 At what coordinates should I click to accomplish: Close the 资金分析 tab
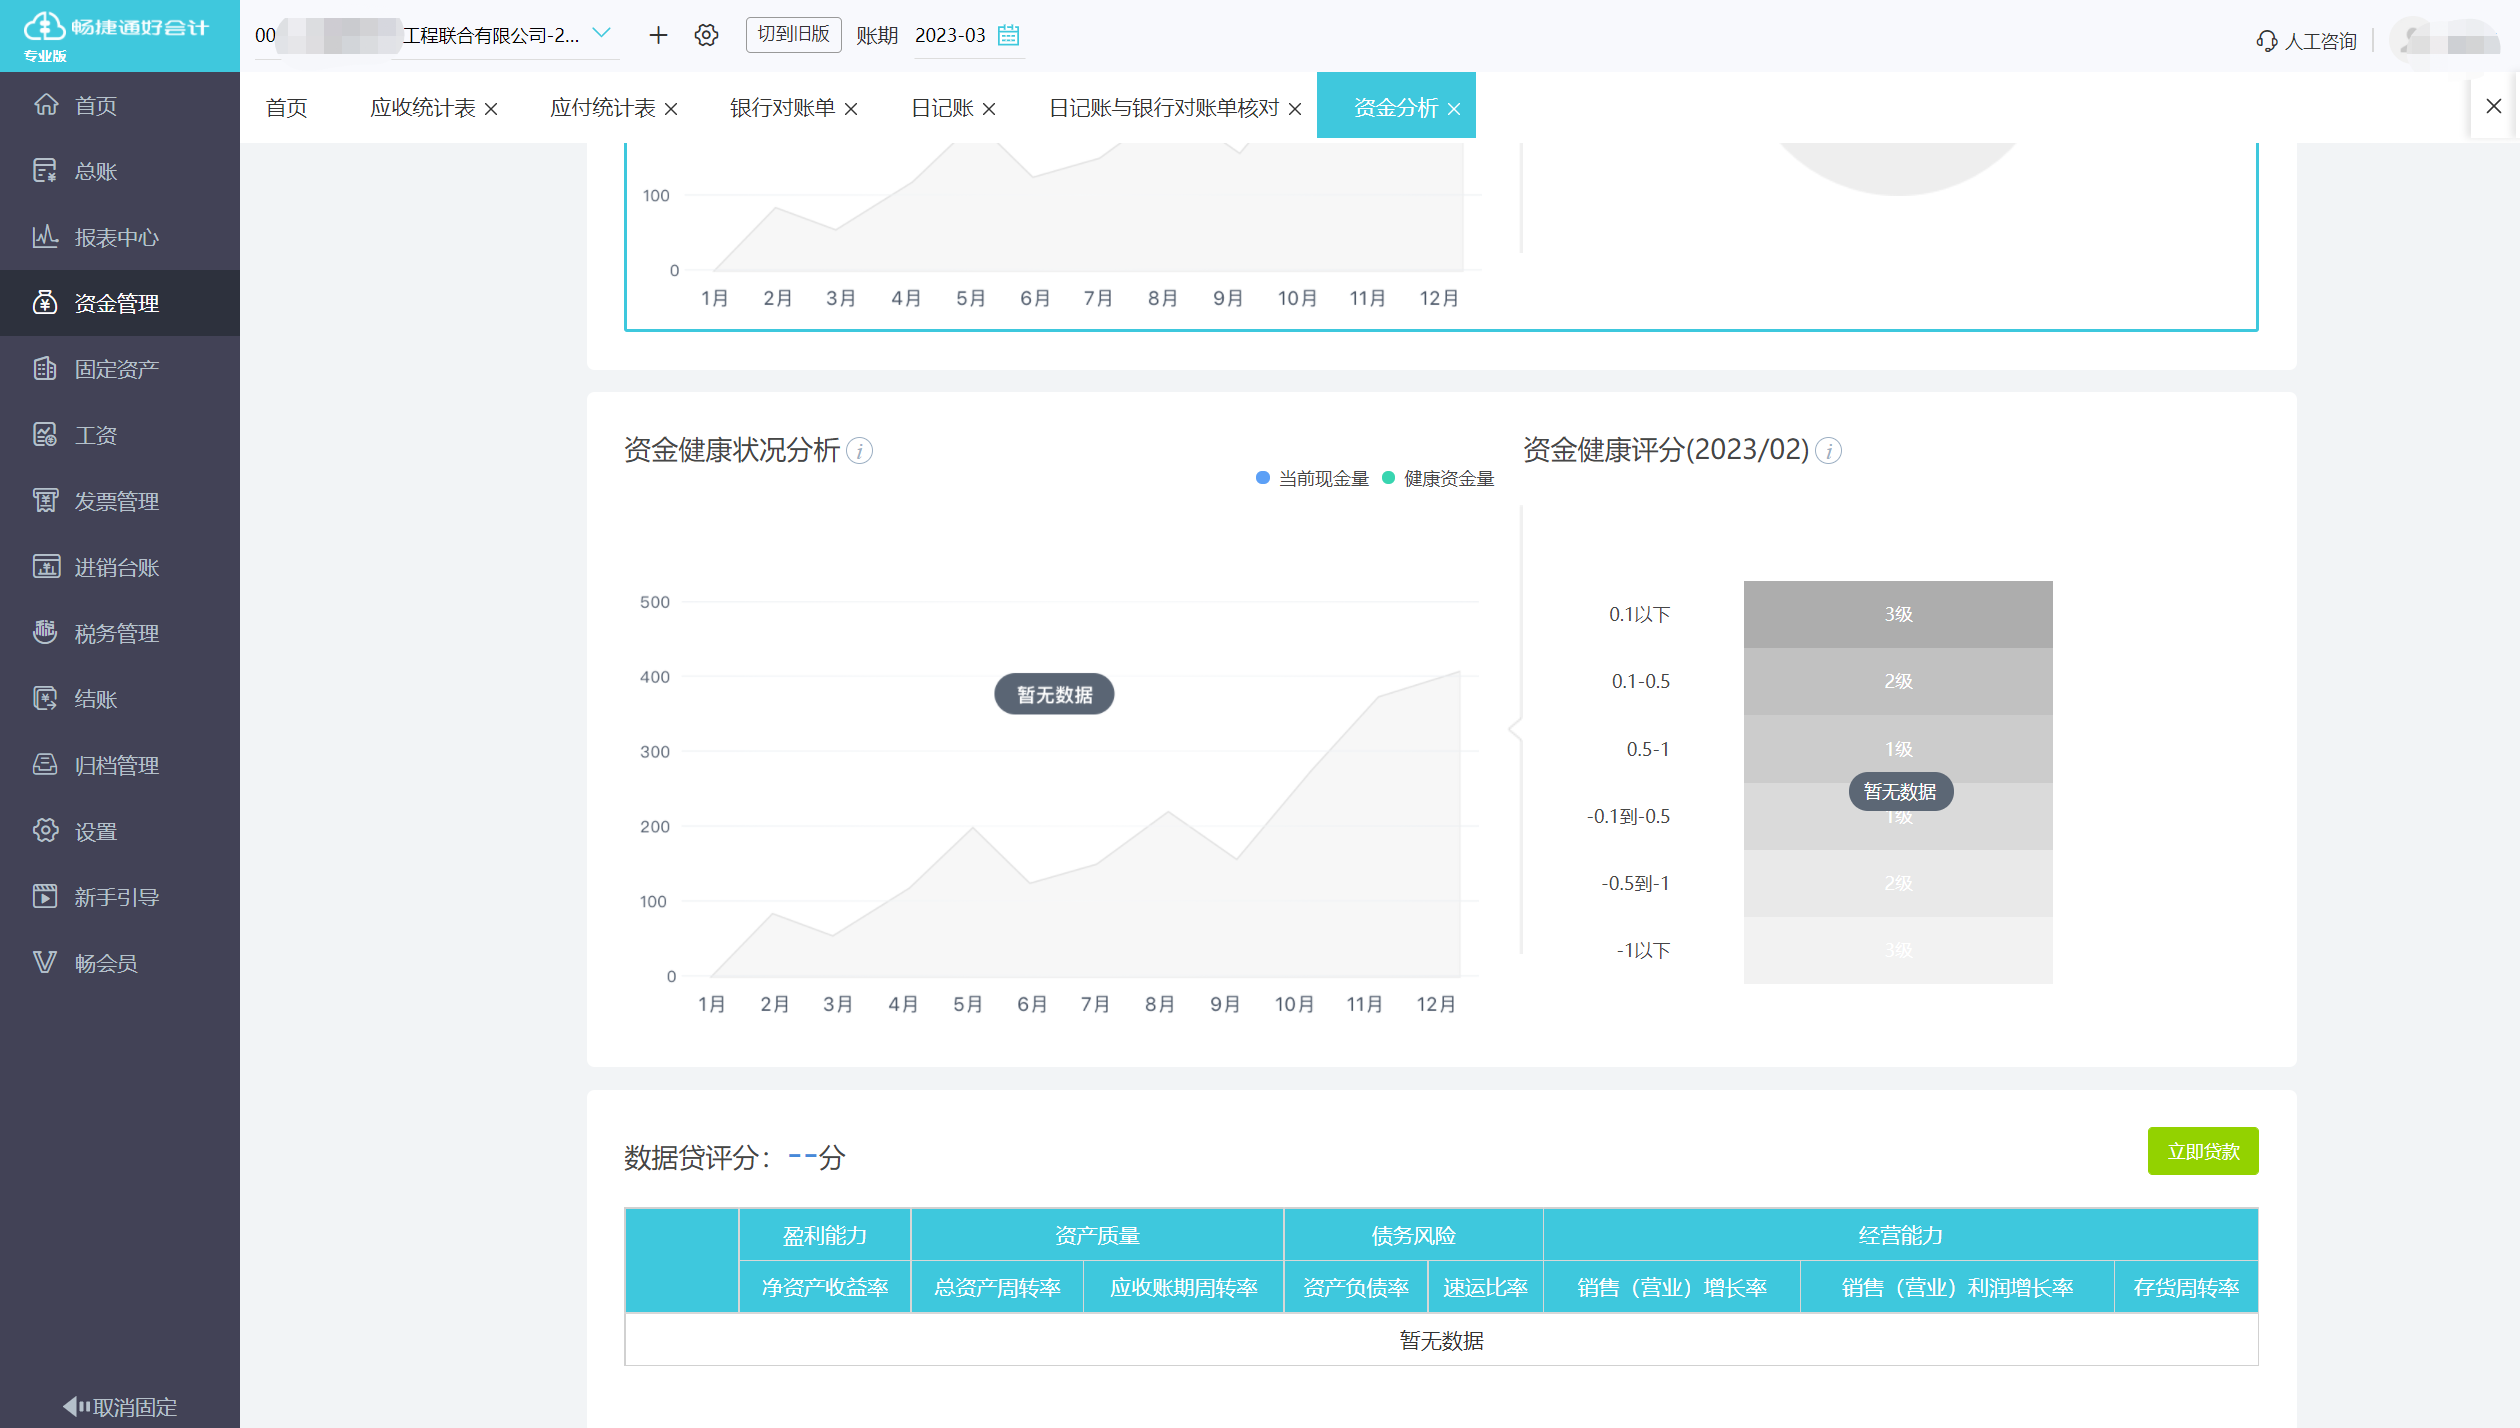[1459, 107]
